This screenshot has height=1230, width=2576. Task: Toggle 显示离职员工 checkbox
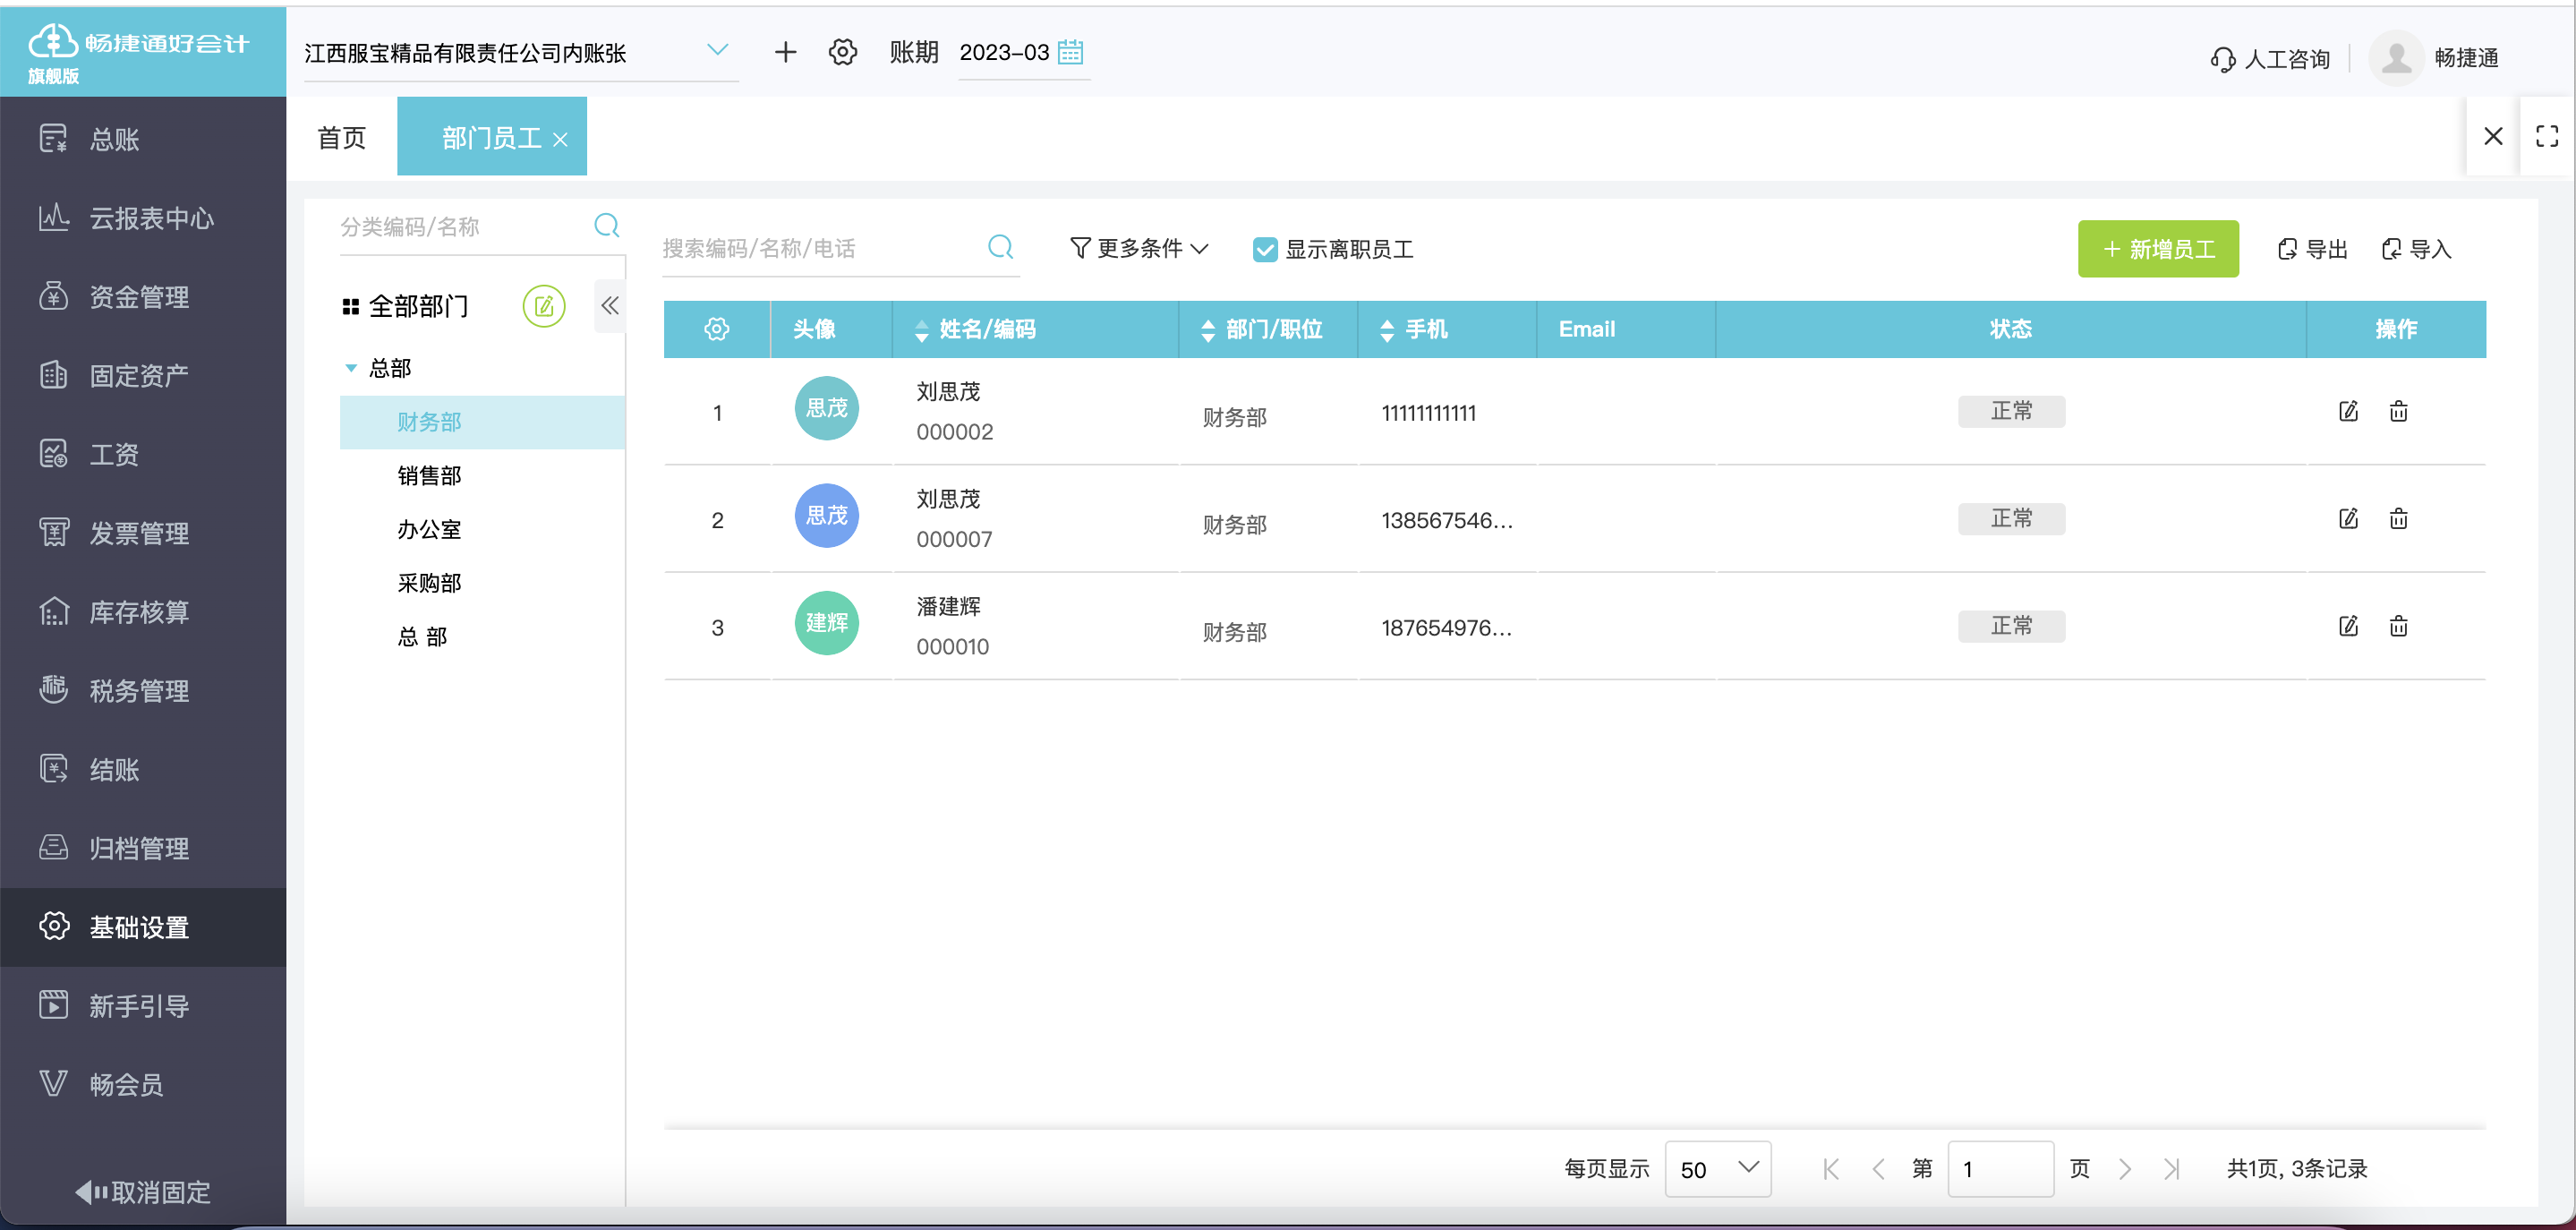click(1265, 250)
